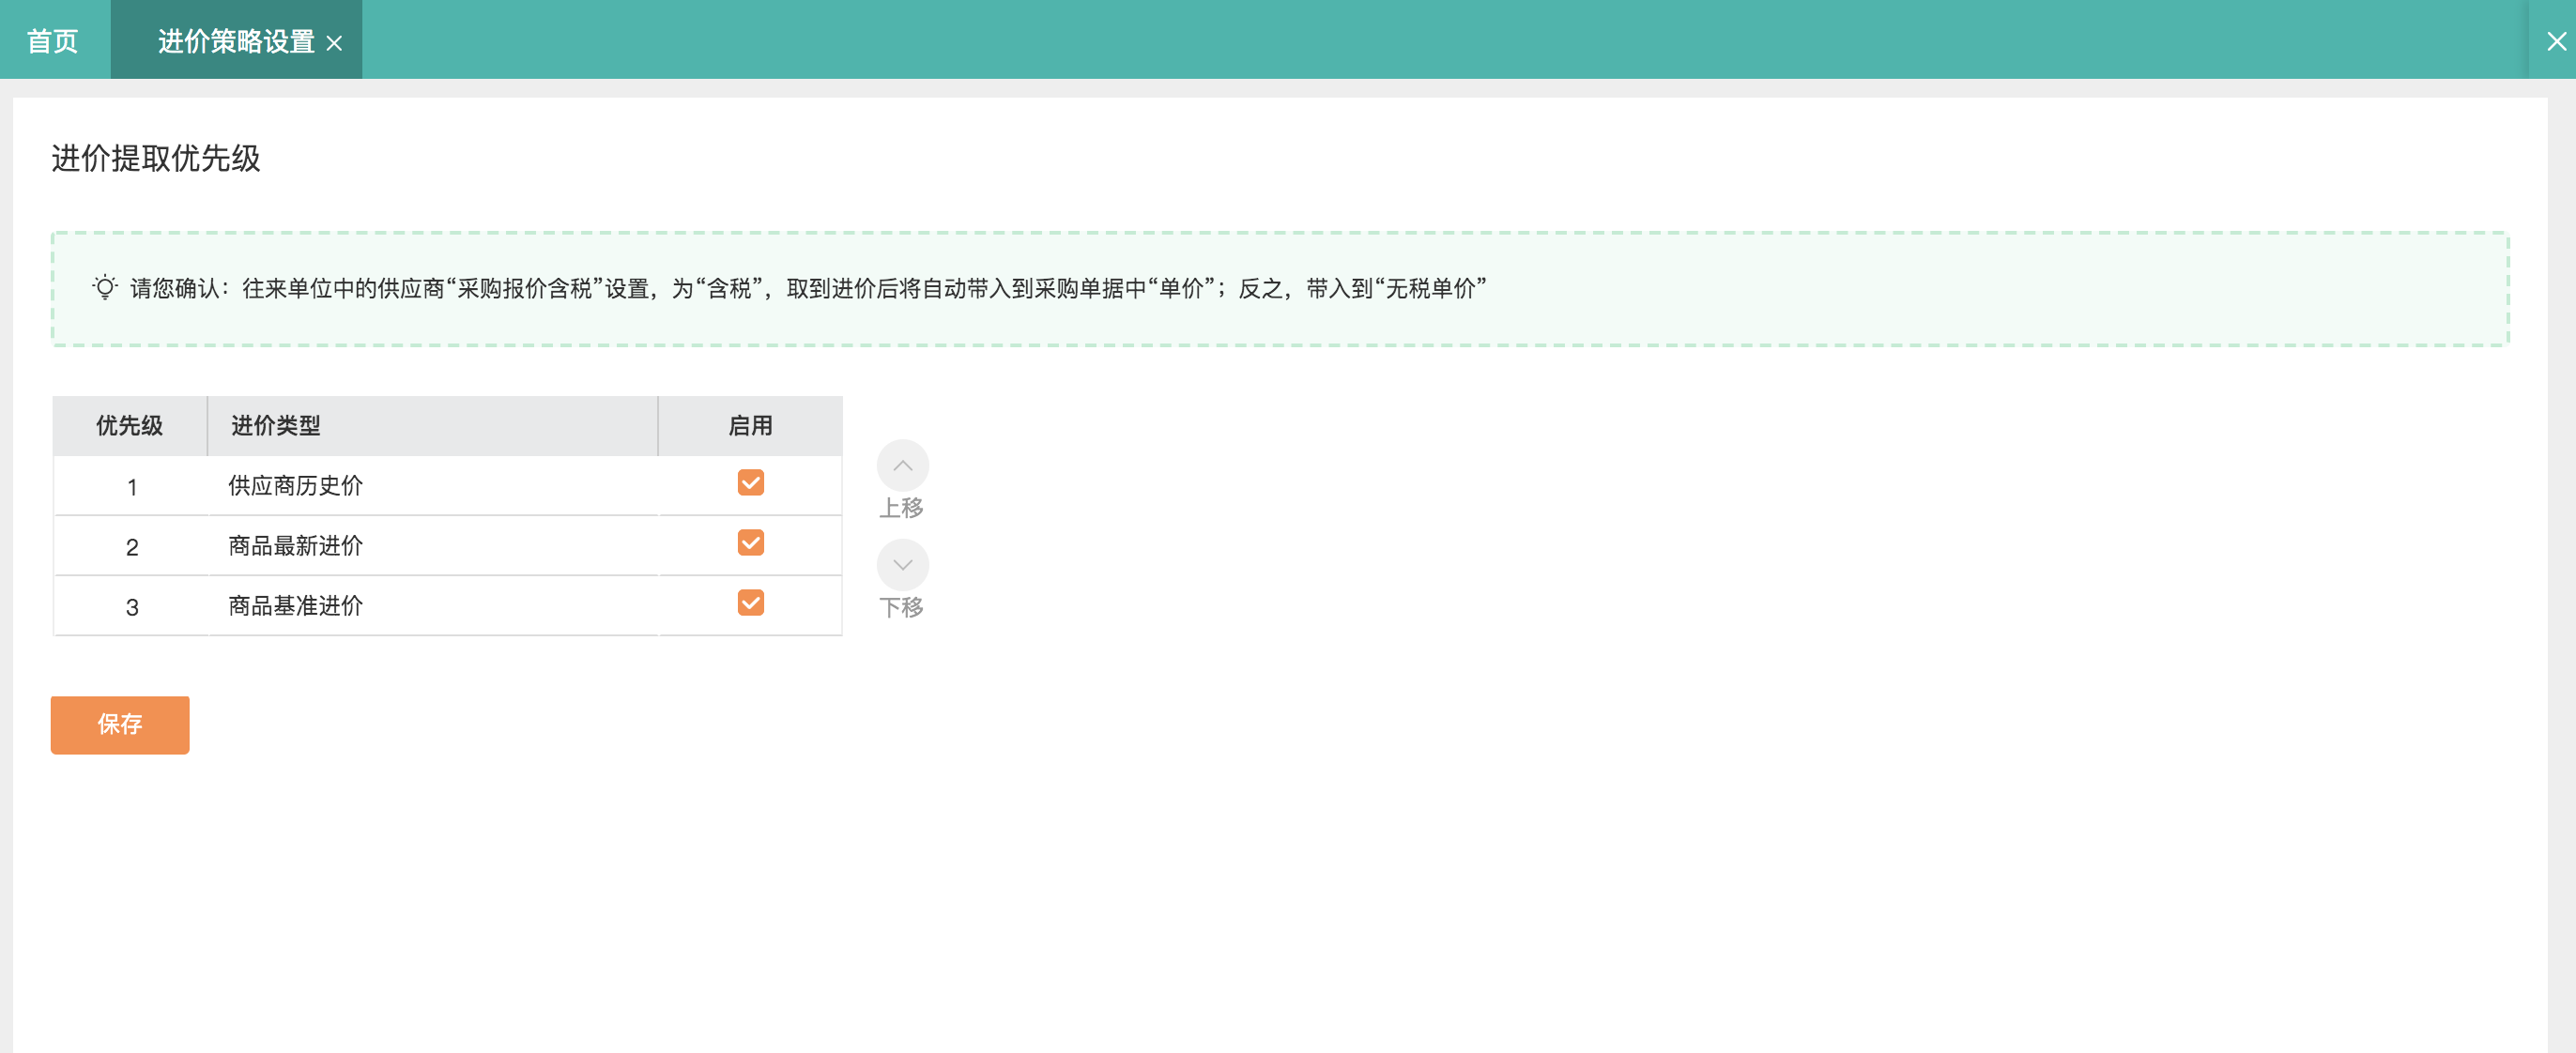Image resolution: width=2576 pixels, height=1053 pixels.
Task: Click the 保存 save button
Action: click(120, 723)
